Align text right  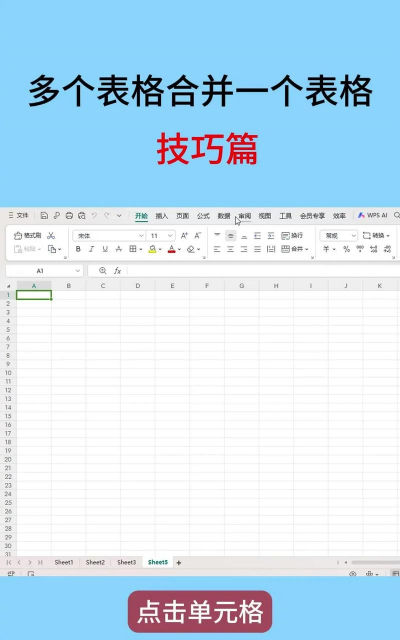pyautogui.click(x=244, y=249)
